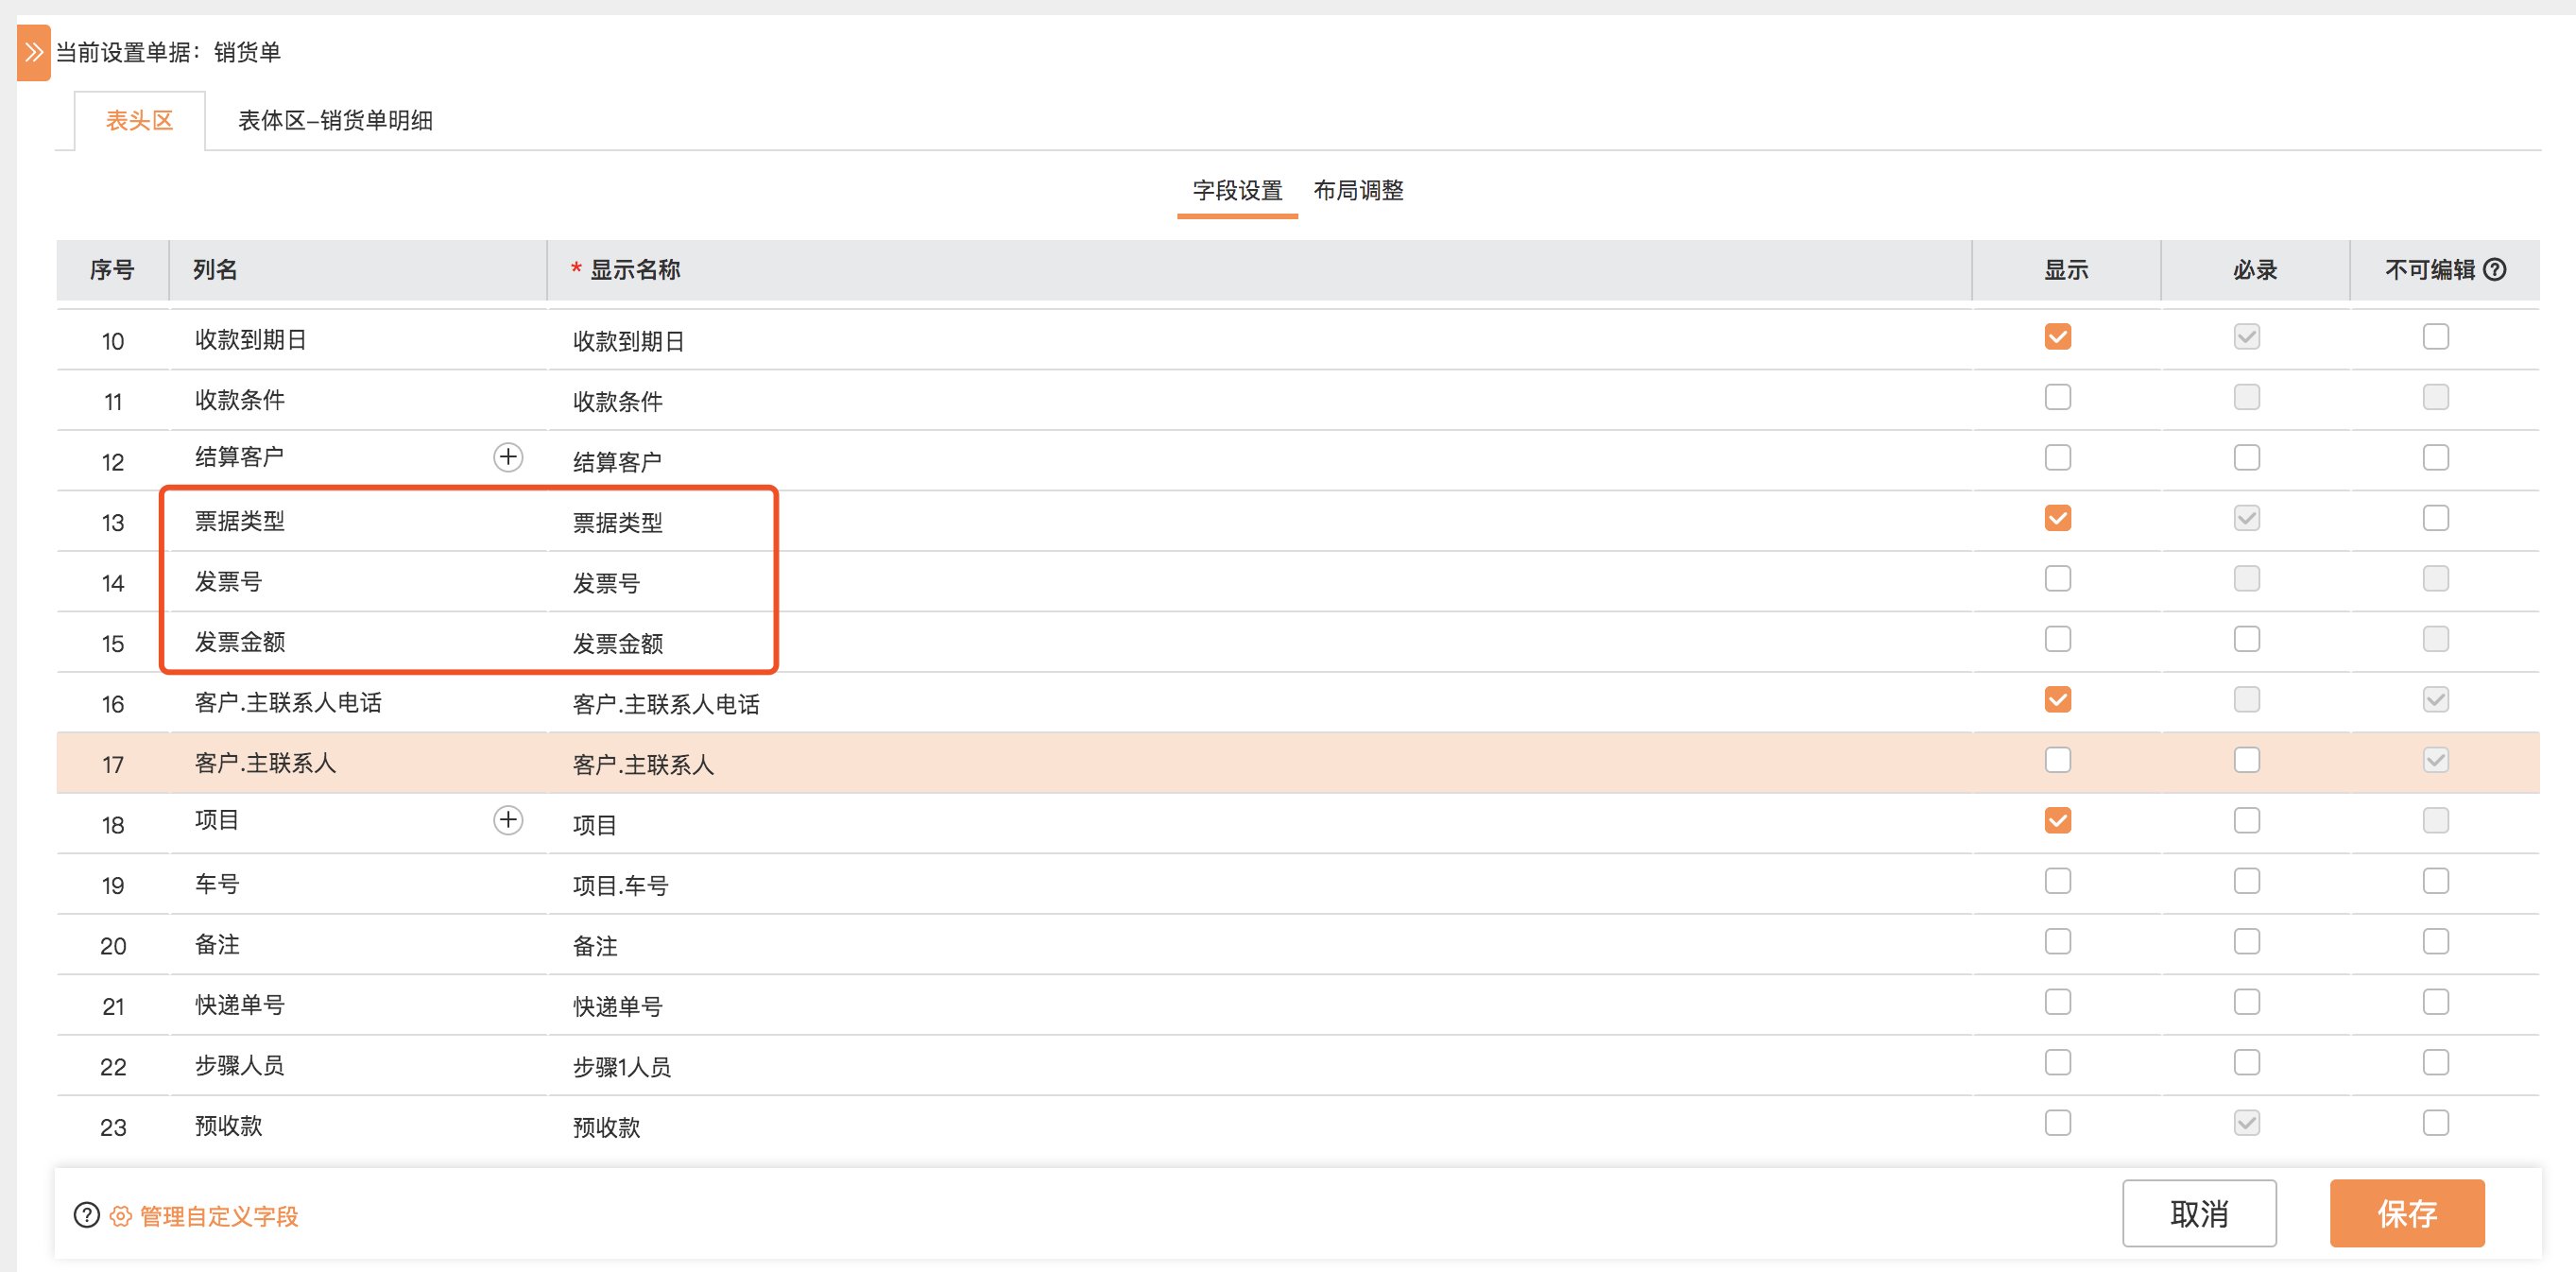Toggle 显示 checkbox for 发票金额

pos(2058,639)
